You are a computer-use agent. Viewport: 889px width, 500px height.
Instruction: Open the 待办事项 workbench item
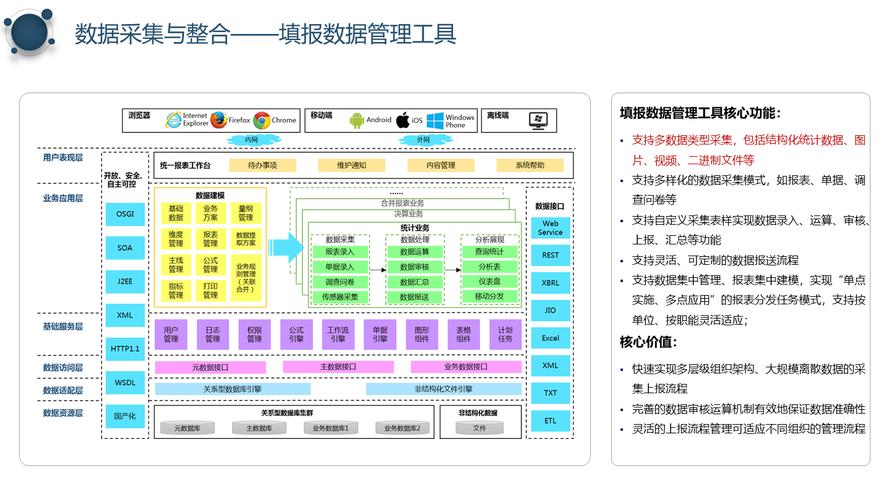(x=255, y=165)
